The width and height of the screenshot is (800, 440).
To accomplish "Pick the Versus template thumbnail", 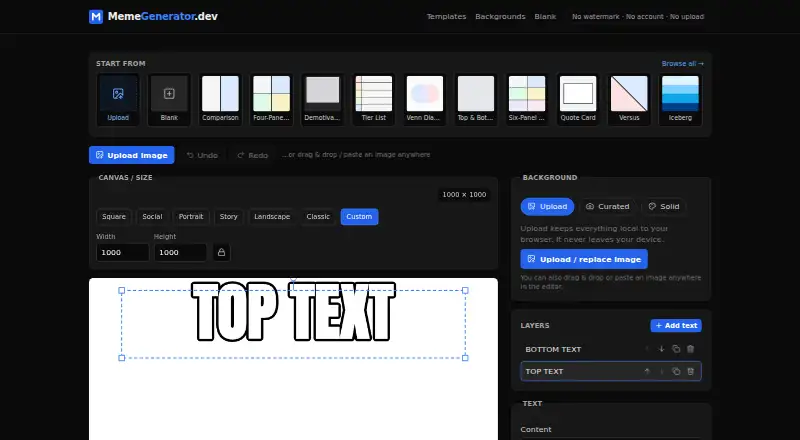I will click(x=629, y=100).
